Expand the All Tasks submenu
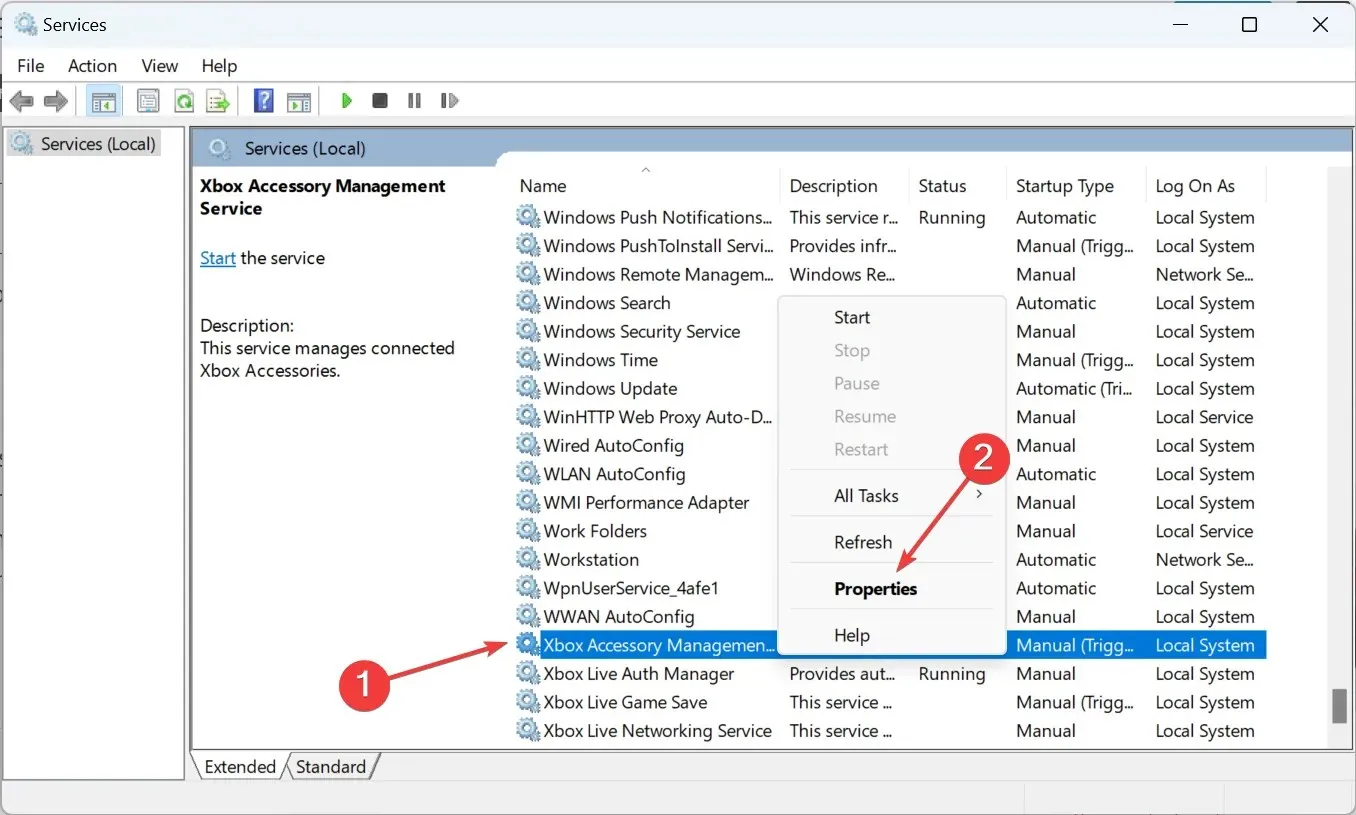 (891, 495)
